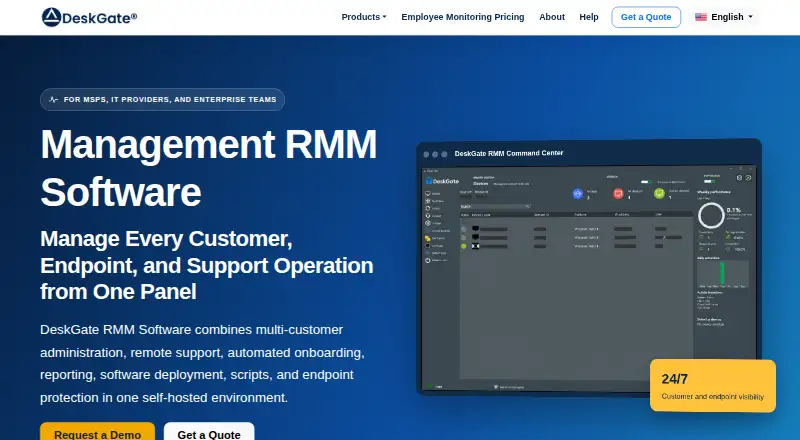
Task: Click the blue round icon in the dashboard
Action: point(578,193)
